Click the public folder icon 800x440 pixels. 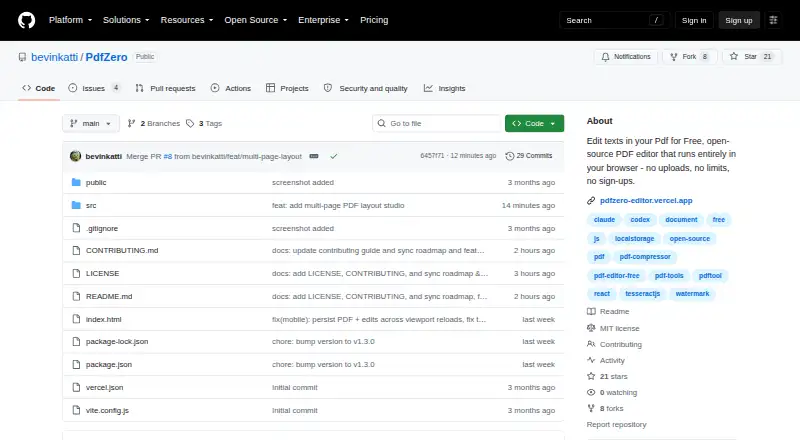(76, 182)
